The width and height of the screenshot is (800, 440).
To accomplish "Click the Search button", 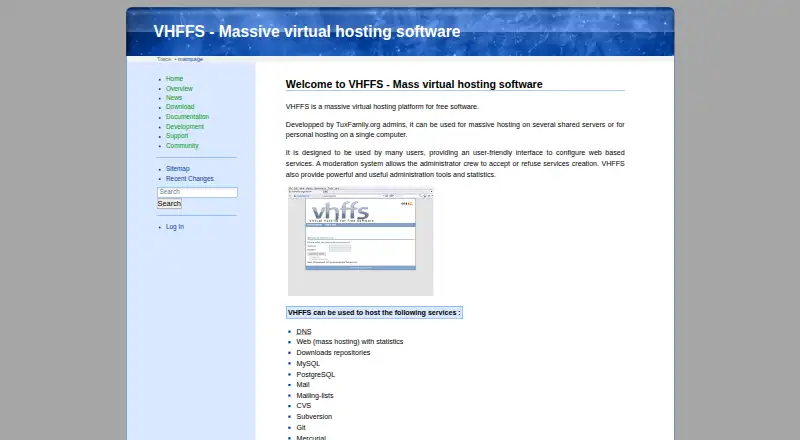I will [169, 204].
